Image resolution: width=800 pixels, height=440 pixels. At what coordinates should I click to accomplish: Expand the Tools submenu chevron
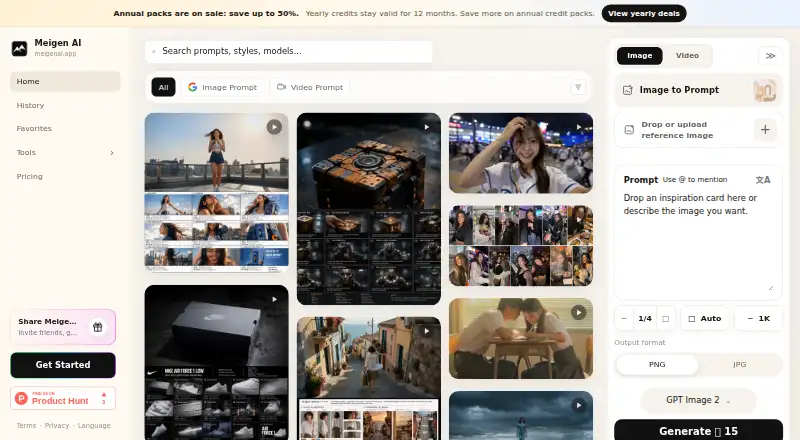112,153
